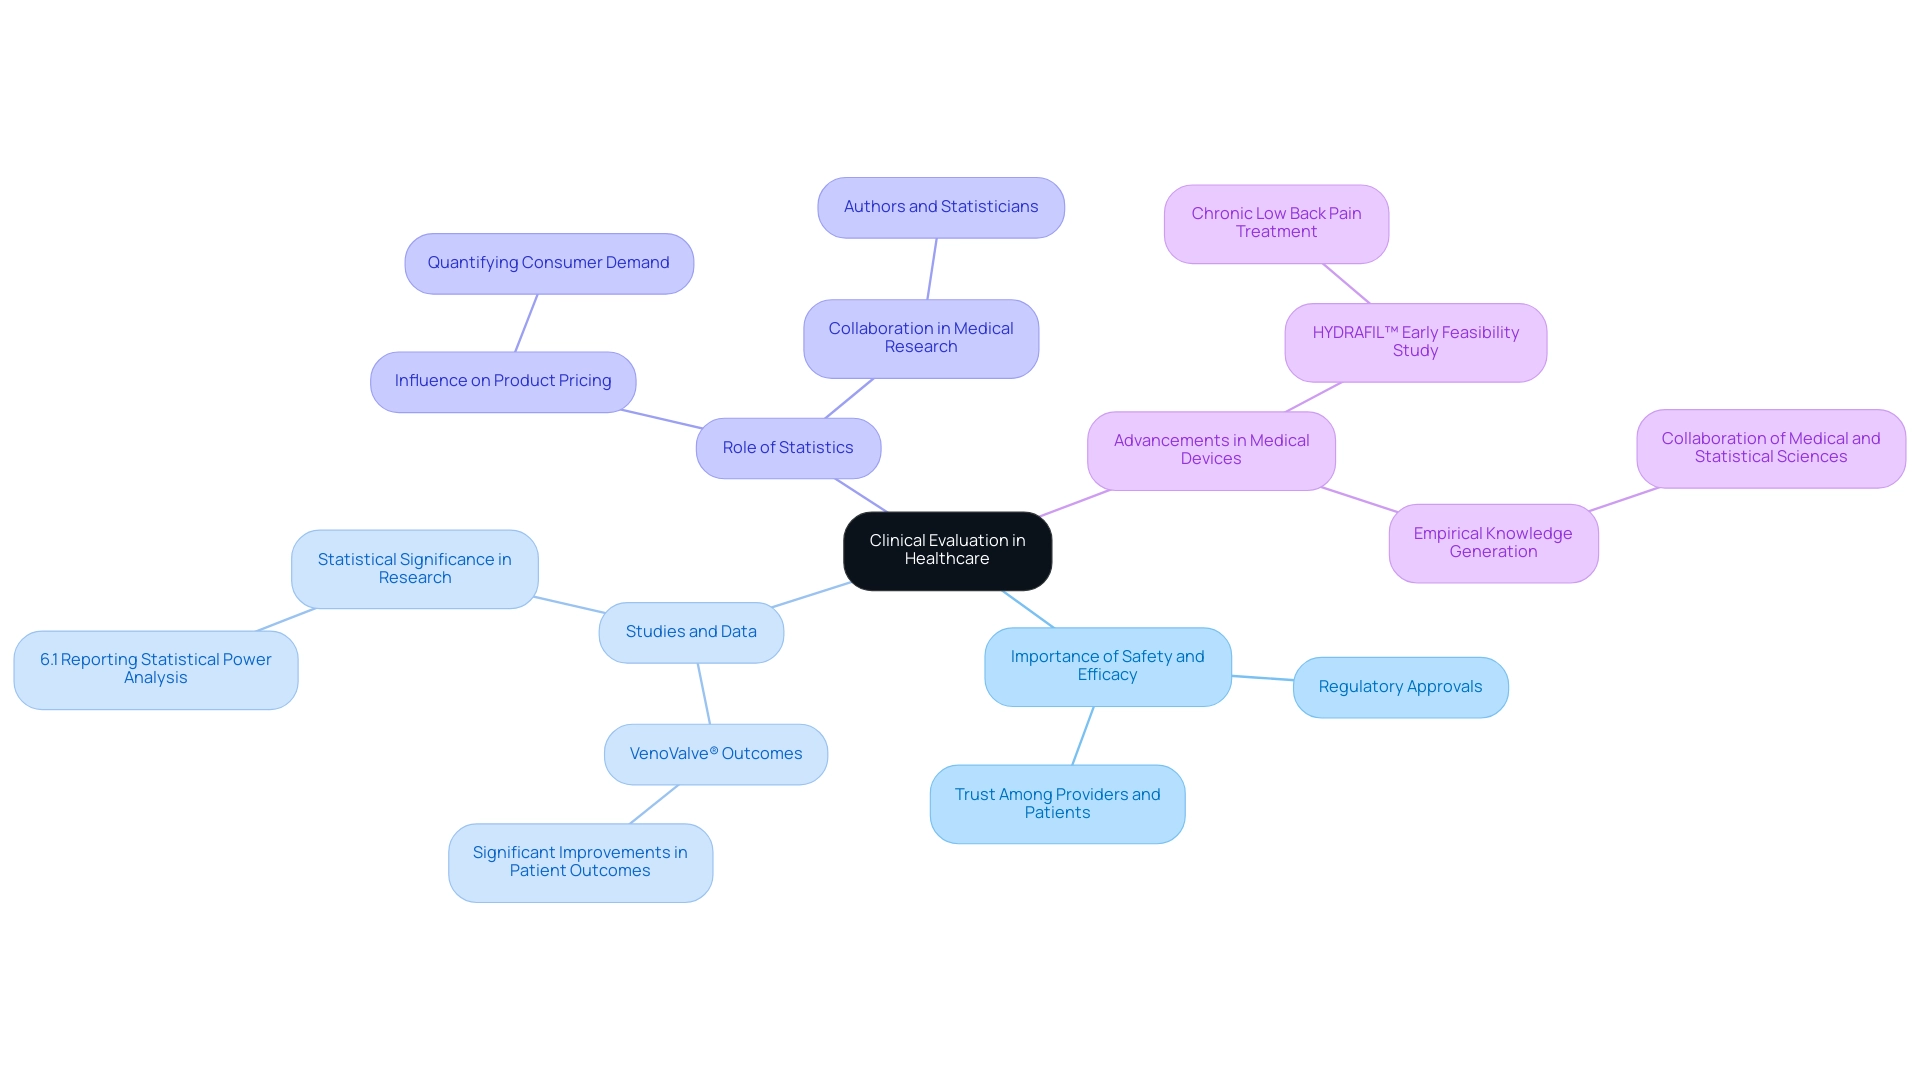This screenshot has height=1083, width=1920.
Task: Click the Authors and Statisticians node
Action: click(x=942, y=206)
